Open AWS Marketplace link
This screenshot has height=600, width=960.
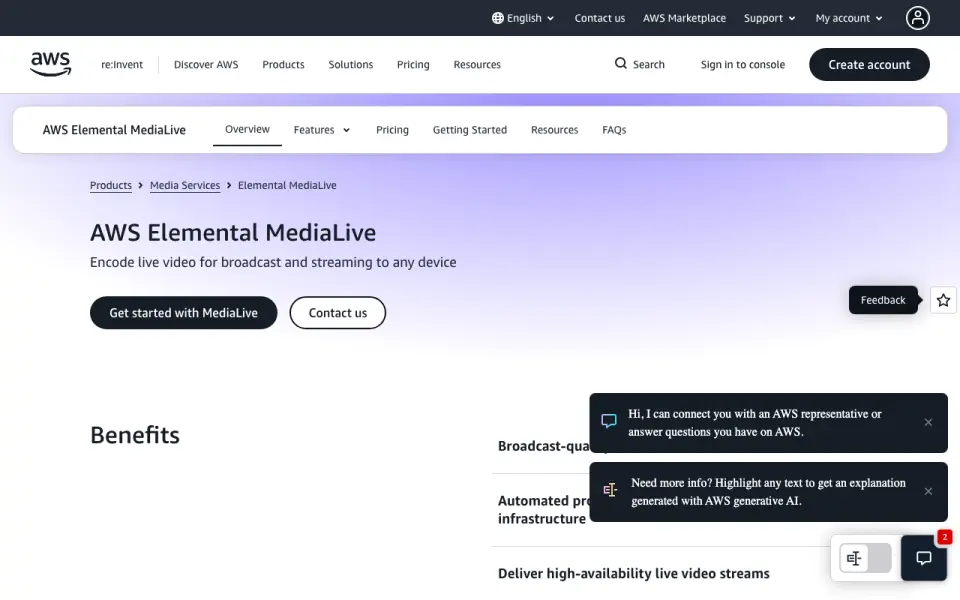click(x=684, y=18)
